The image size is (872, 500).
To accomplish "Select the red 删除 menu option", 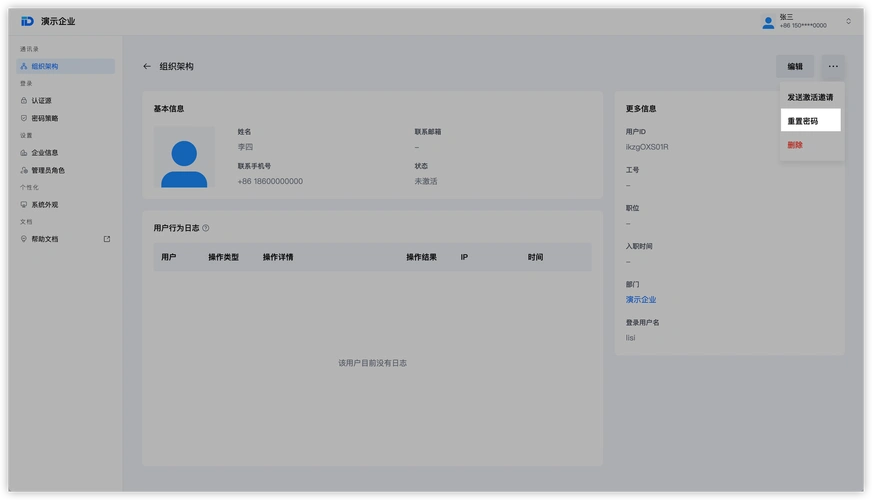I will 795,145.
